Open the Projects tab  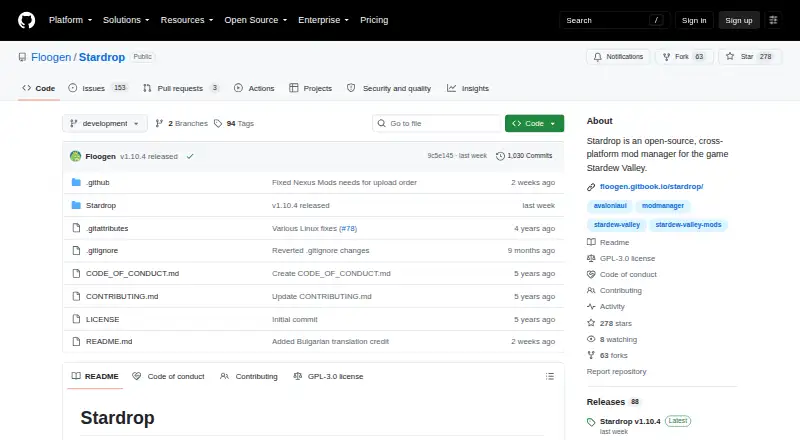tap(310, 88)
